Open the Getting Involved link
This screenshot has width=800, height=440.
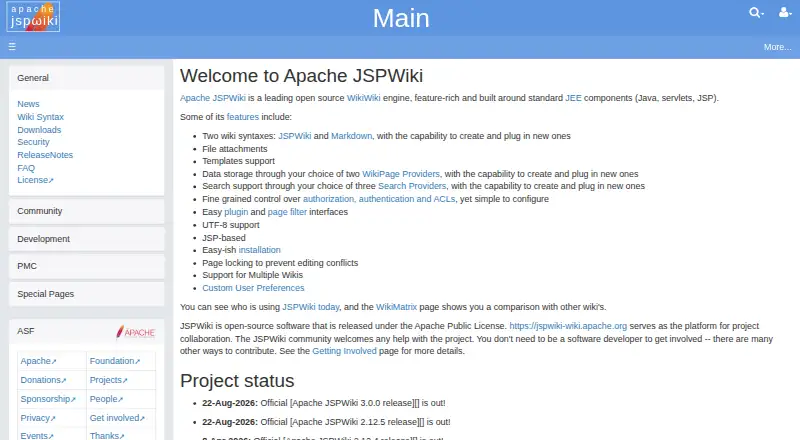click(344, 351)
